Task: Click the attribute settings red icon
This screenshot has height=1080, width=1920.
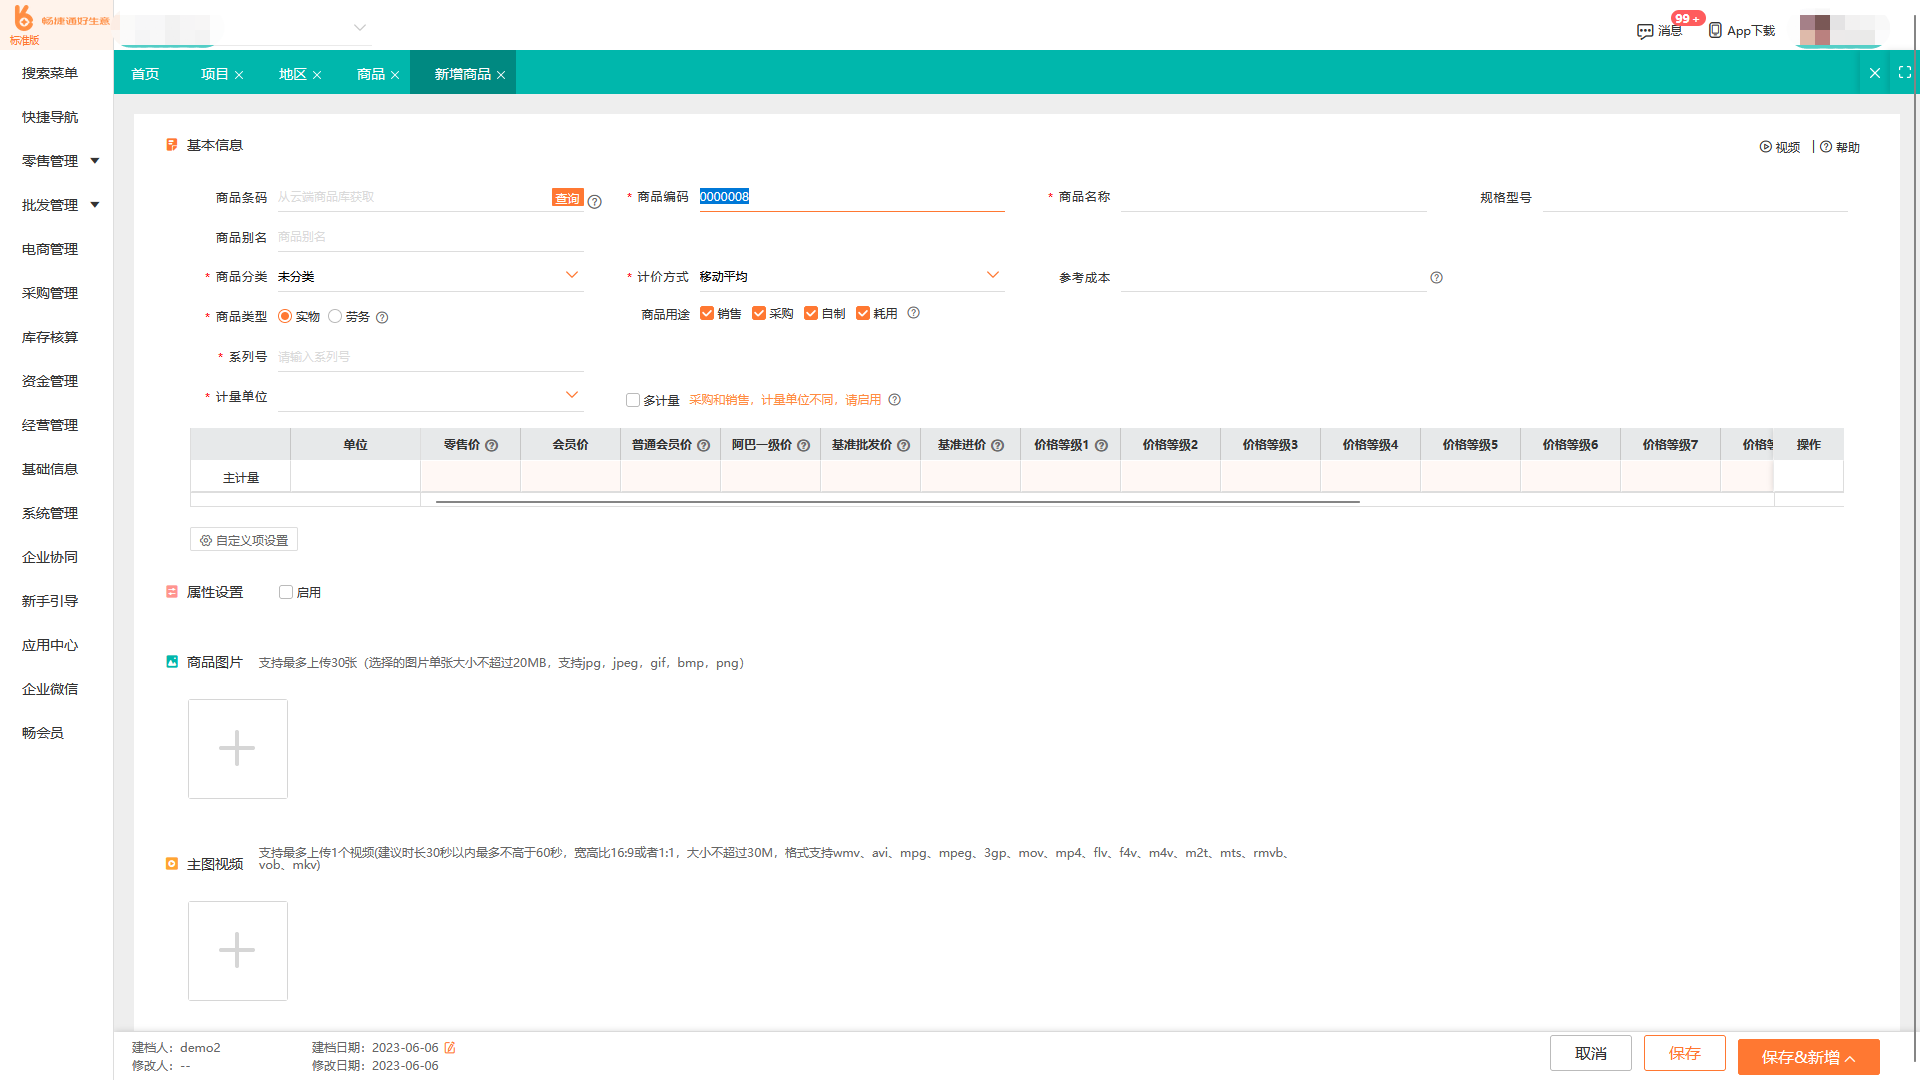Action: pos(171,592)
